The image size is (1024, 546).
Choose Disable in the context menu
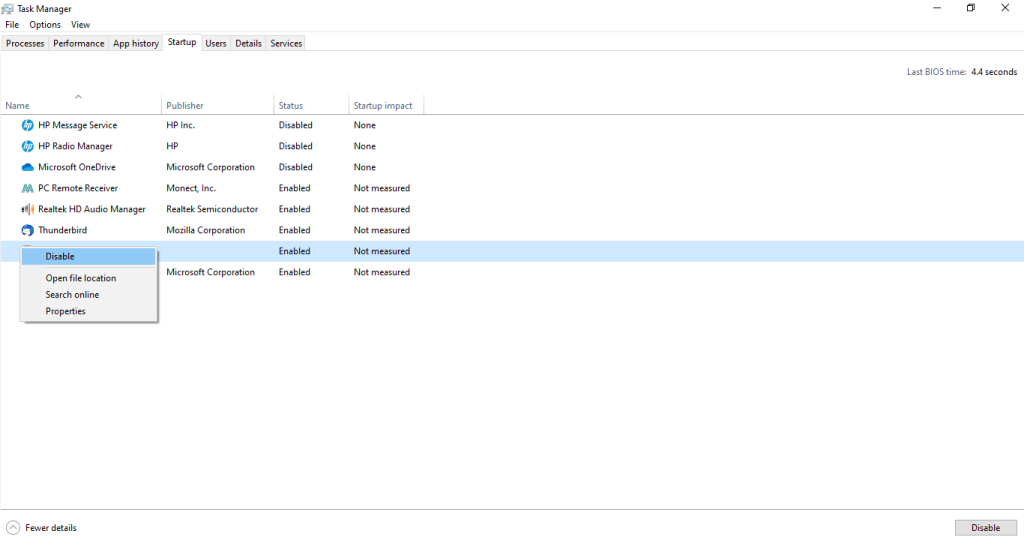click(x=89, y=257)
